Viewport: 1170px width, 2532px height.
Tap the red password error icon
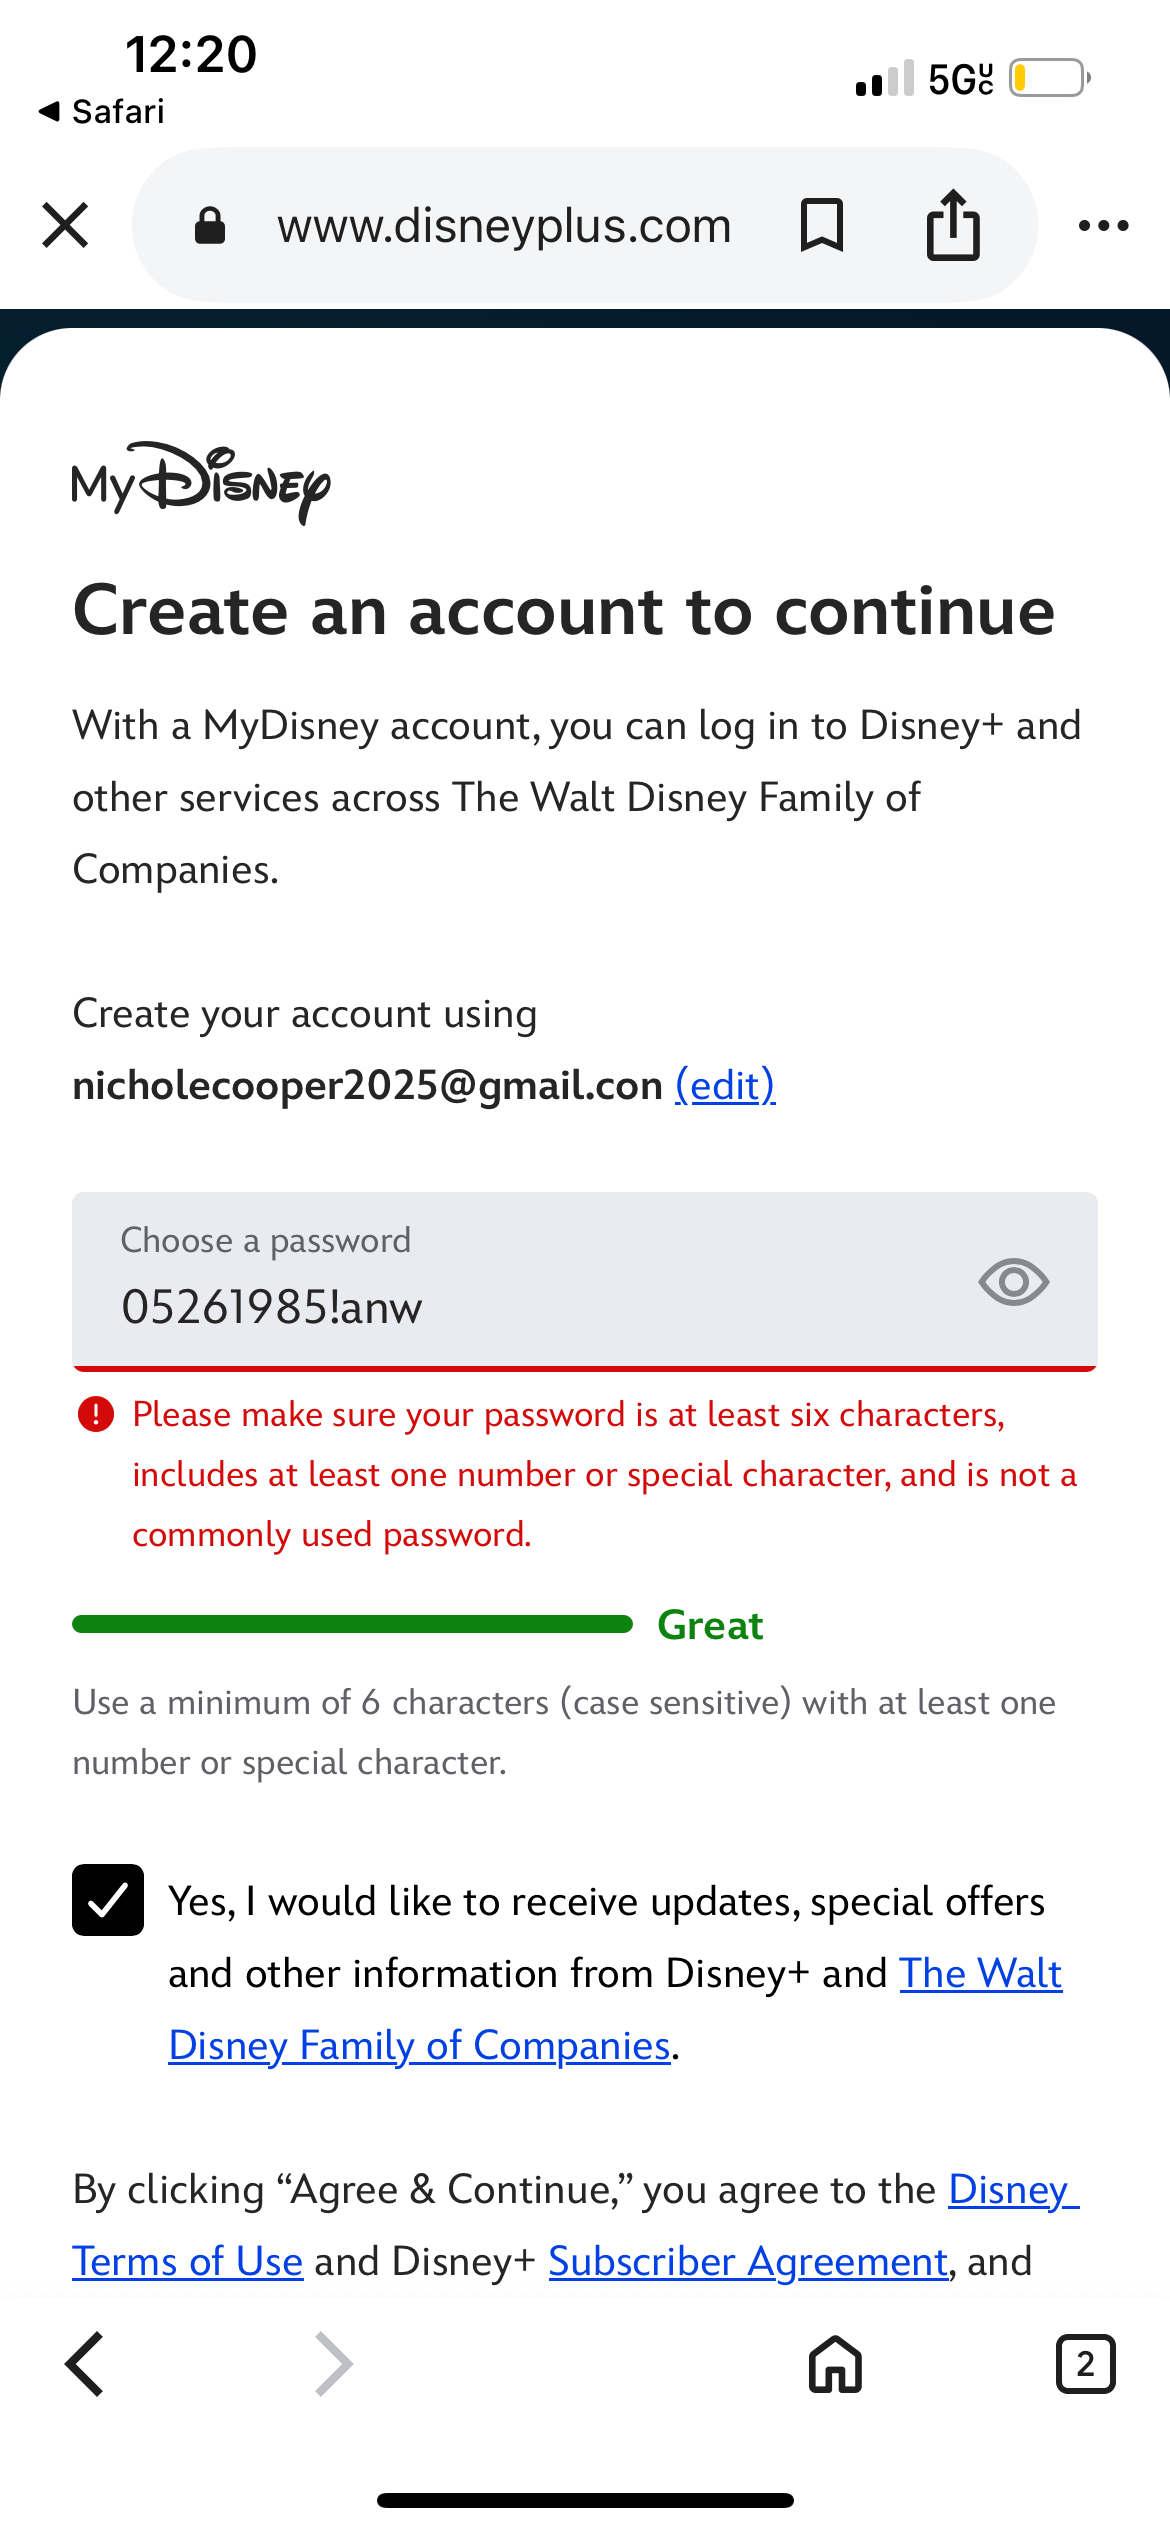(x=96, y=1414)
